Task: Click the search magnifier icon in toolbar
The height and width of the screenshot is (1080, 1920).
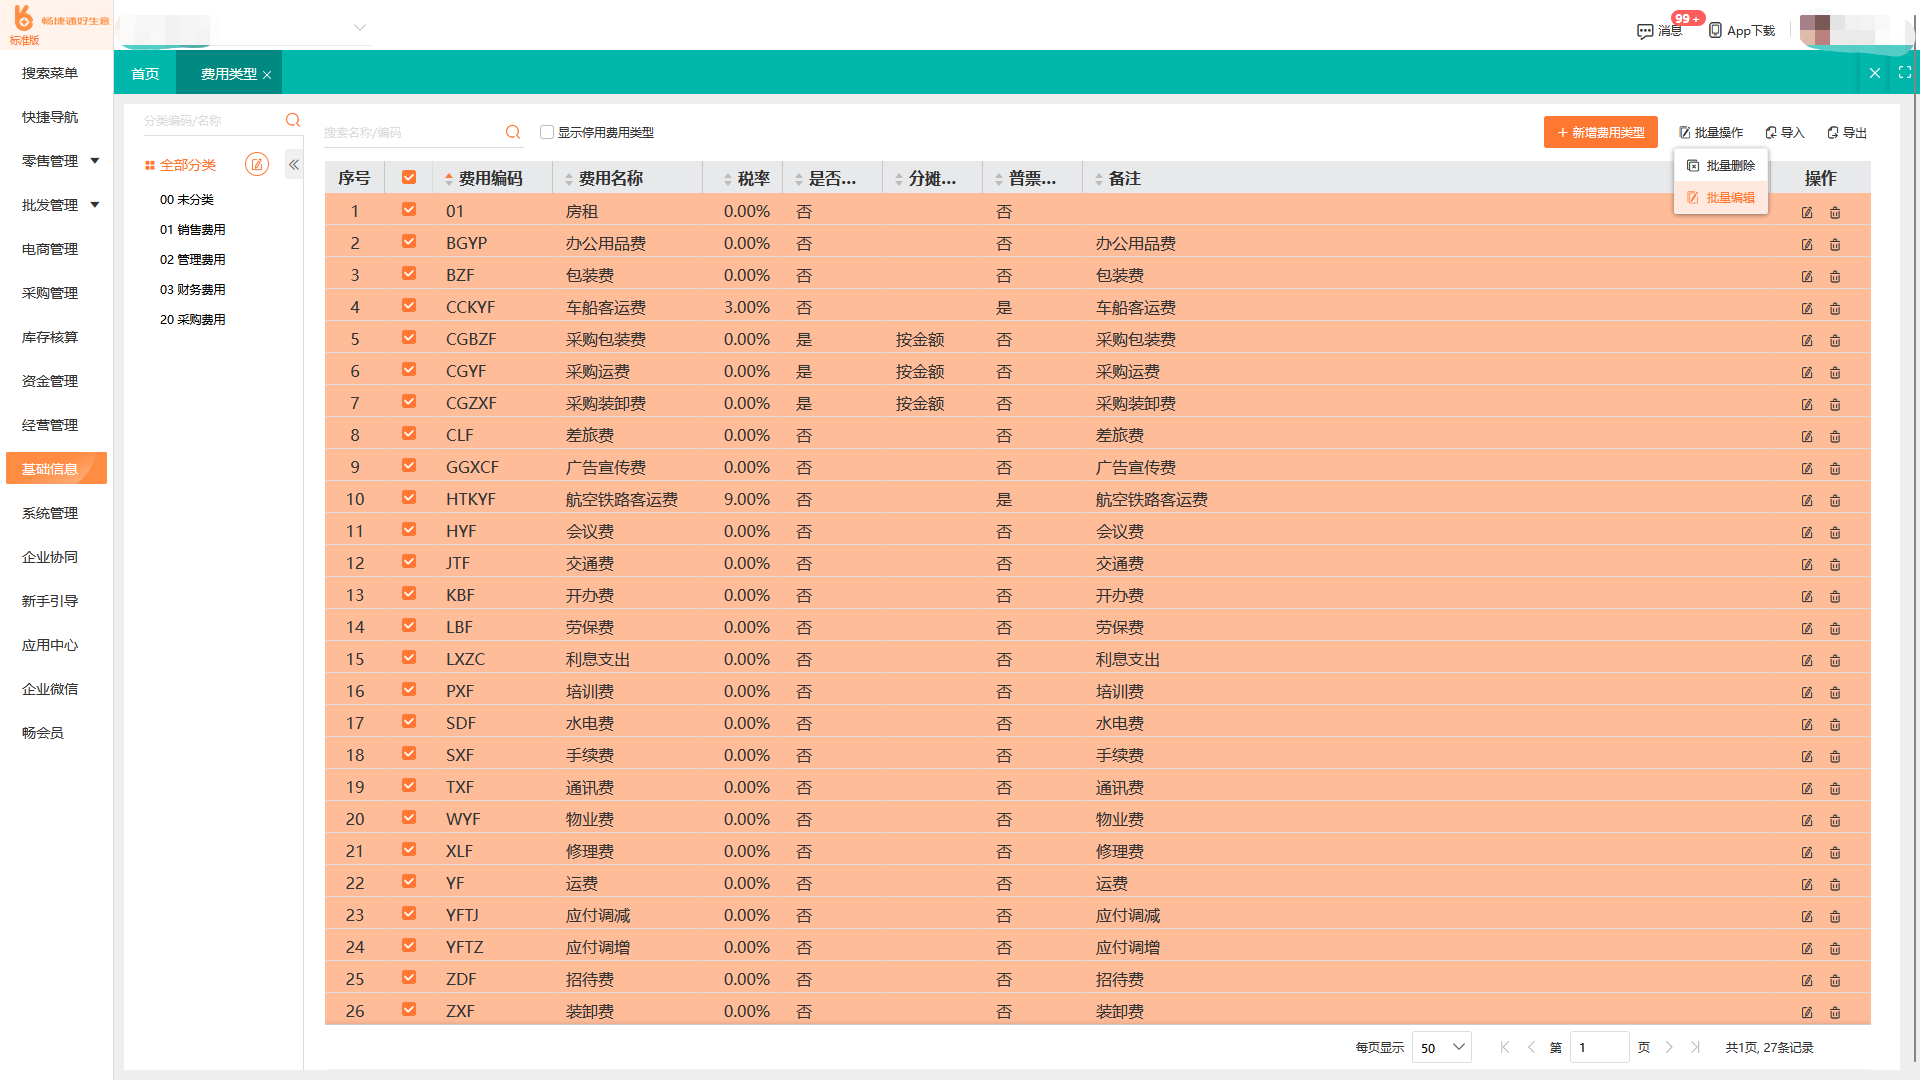Action: click(514, 131)
